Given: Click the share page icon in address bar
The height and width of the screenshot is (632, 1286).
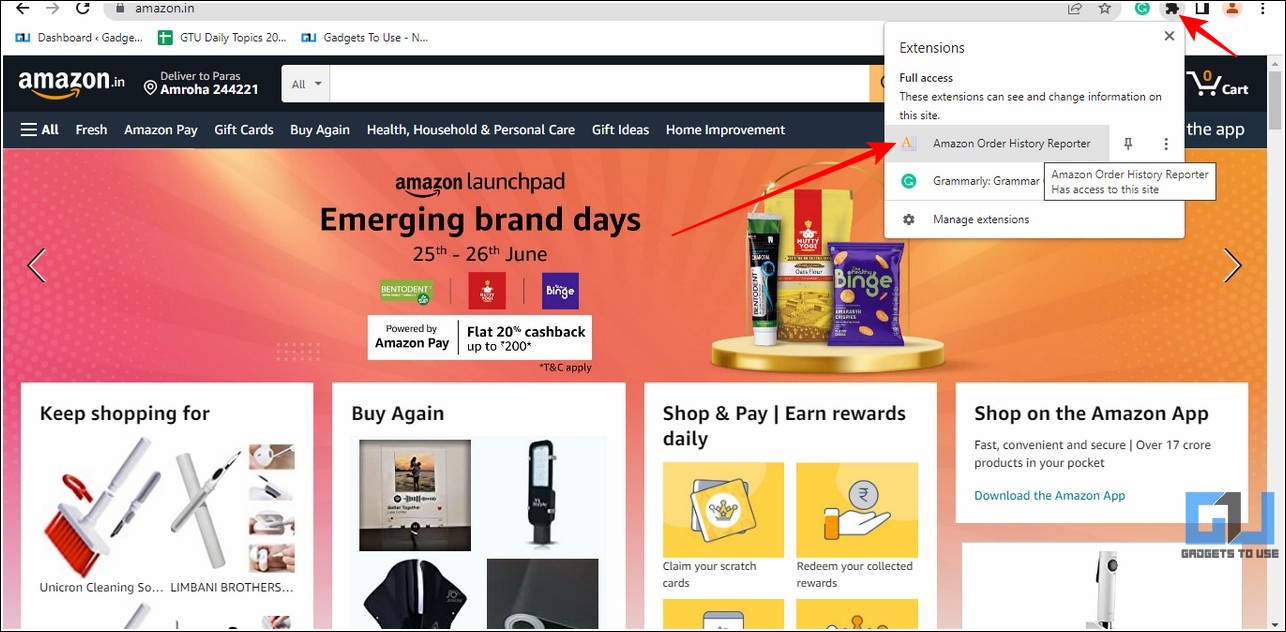Looking at the screenshot, I should (x=1075, y=9).
